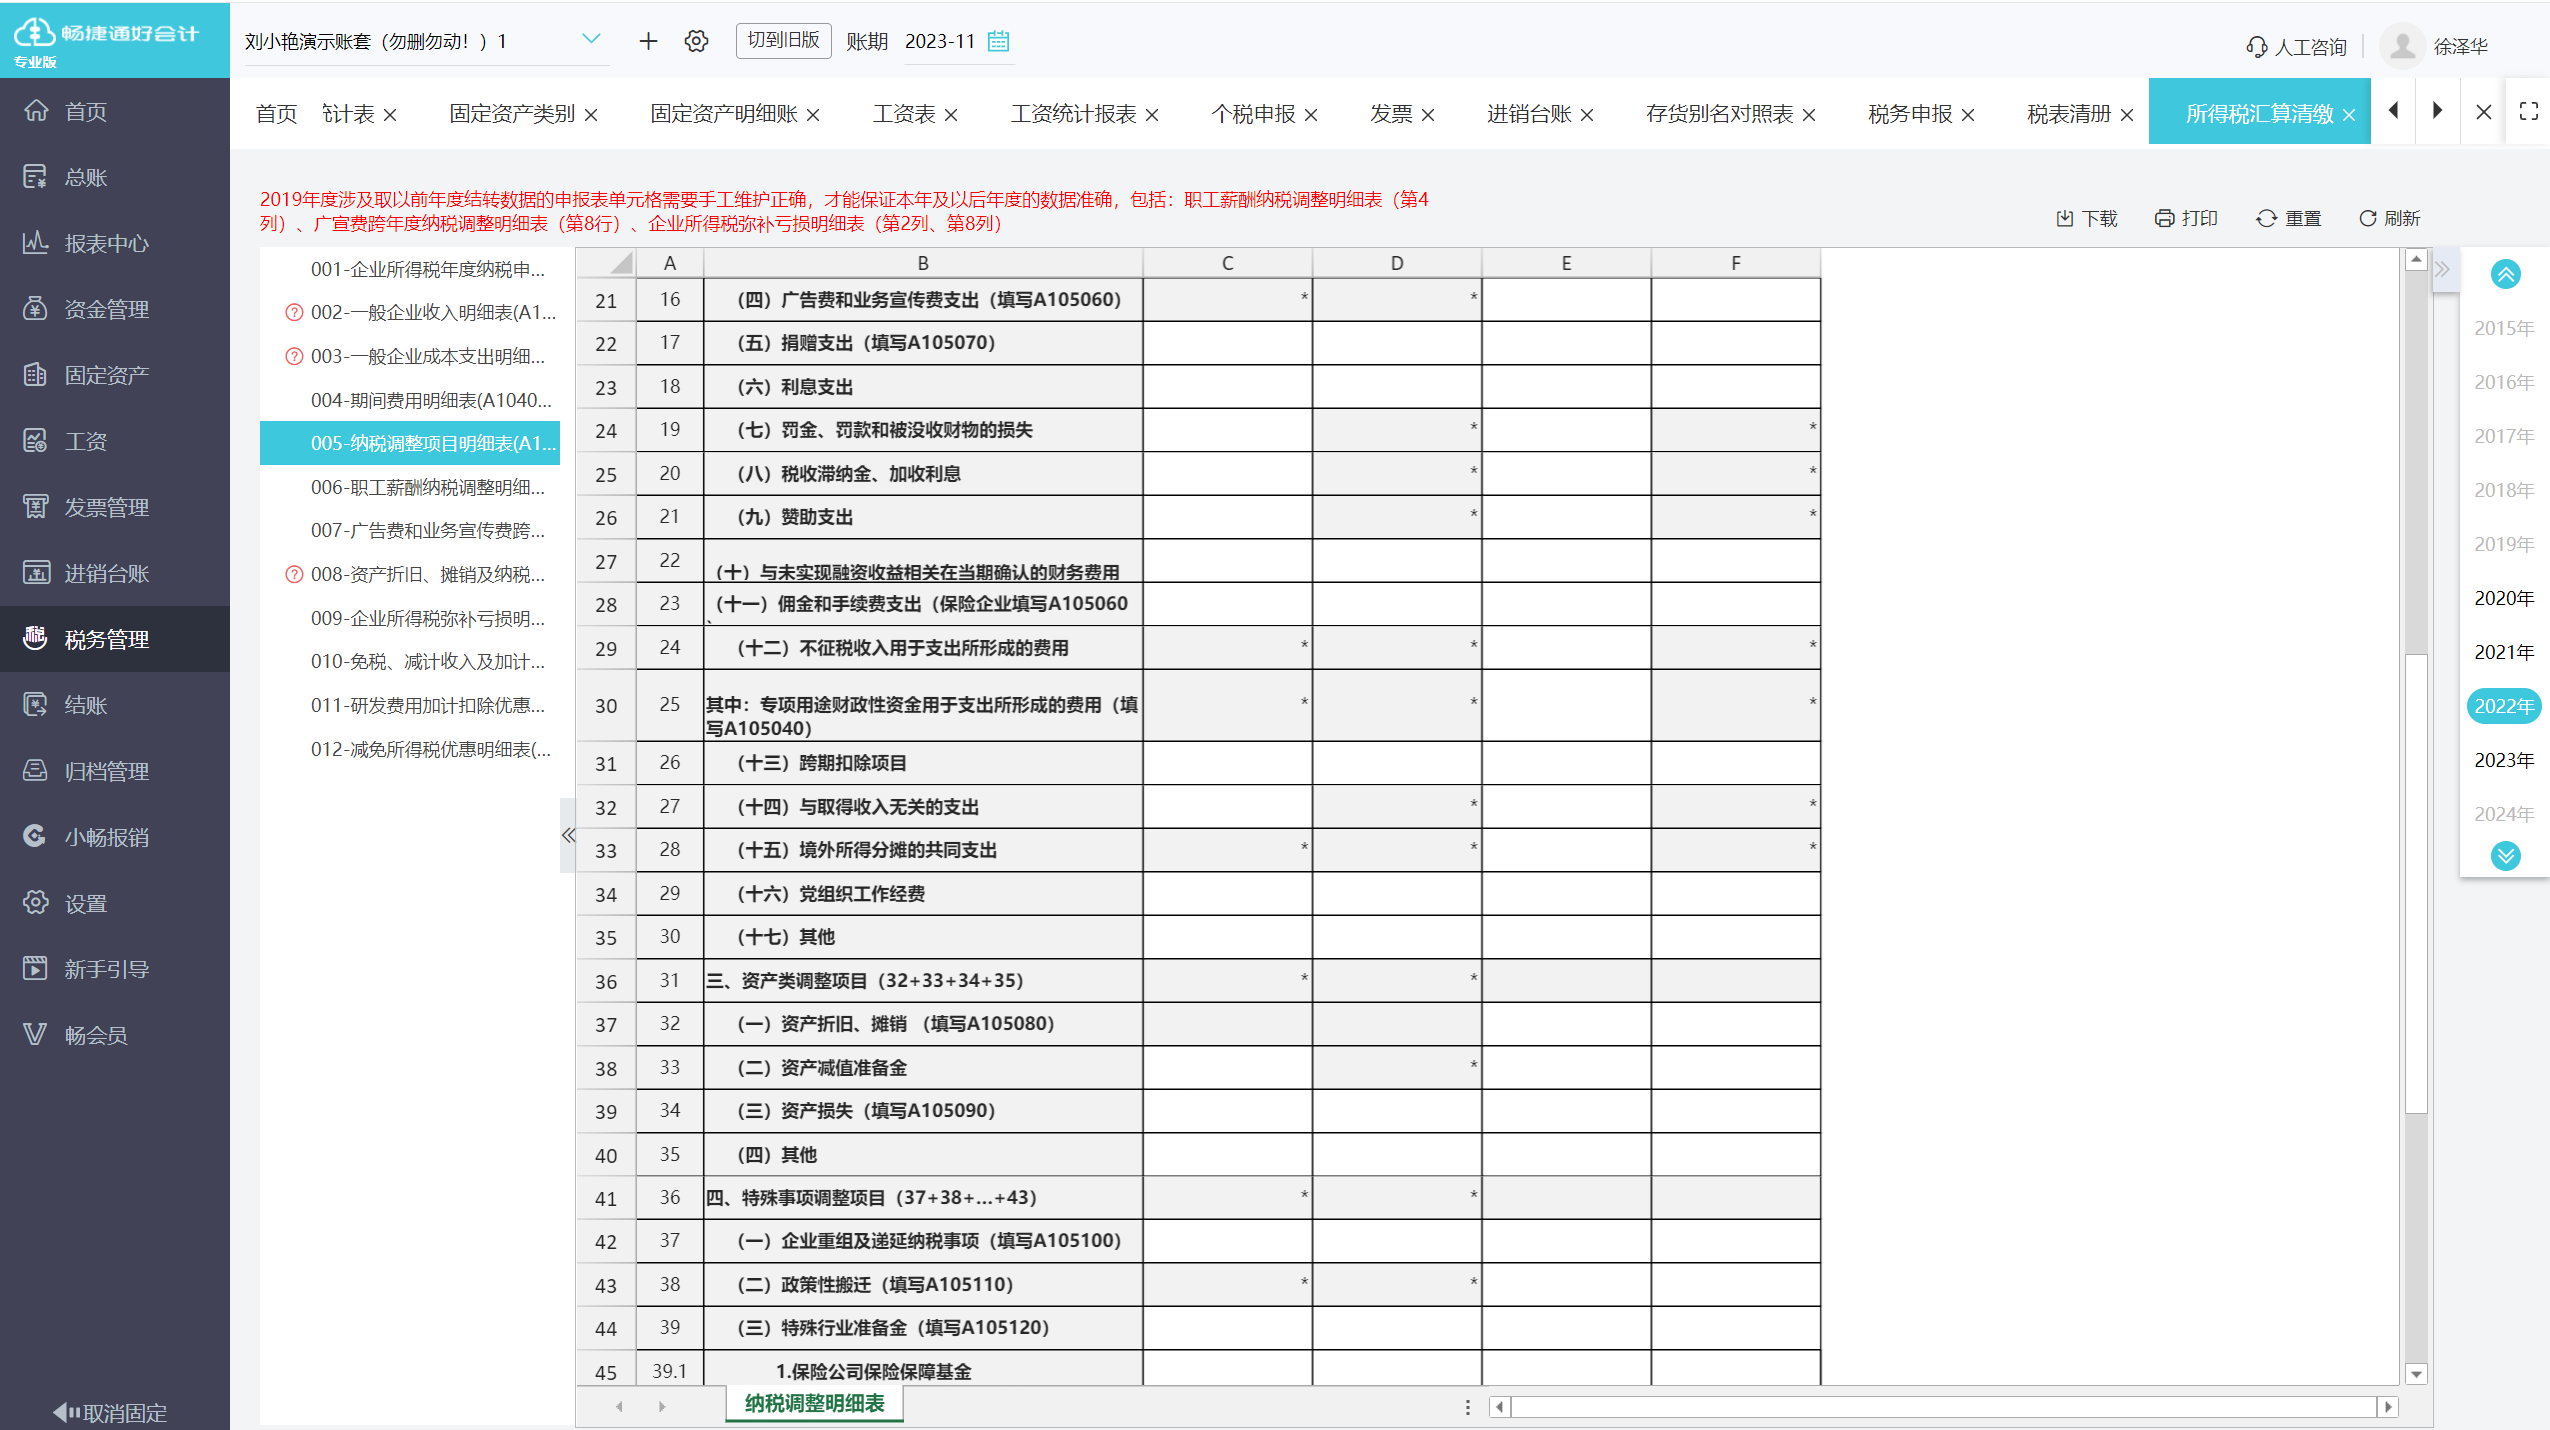
Task: Toggle the 切到旧版 button
Action: 781,40
